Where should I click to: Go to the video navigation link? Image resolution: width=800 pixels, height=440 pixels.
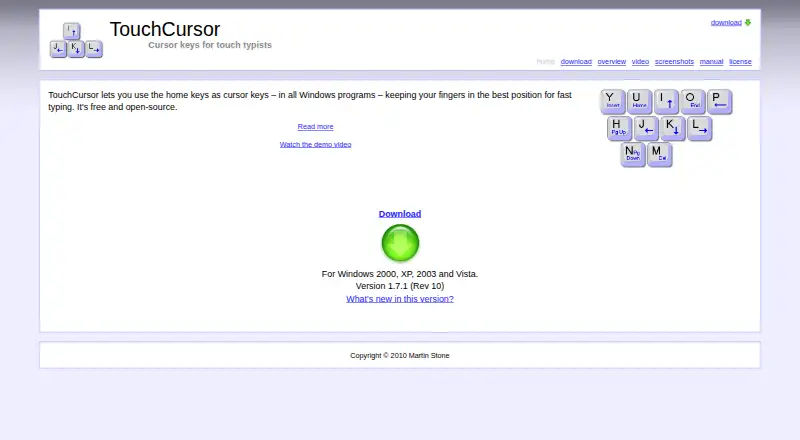640,62
